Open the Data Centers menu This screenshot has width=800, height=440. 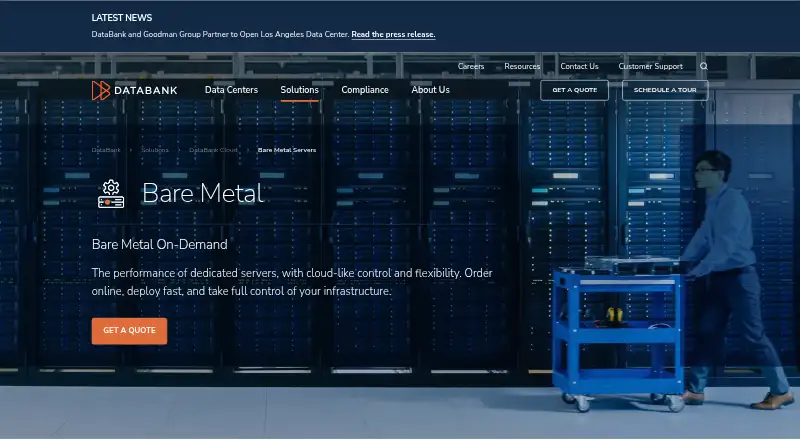point(231,90)
